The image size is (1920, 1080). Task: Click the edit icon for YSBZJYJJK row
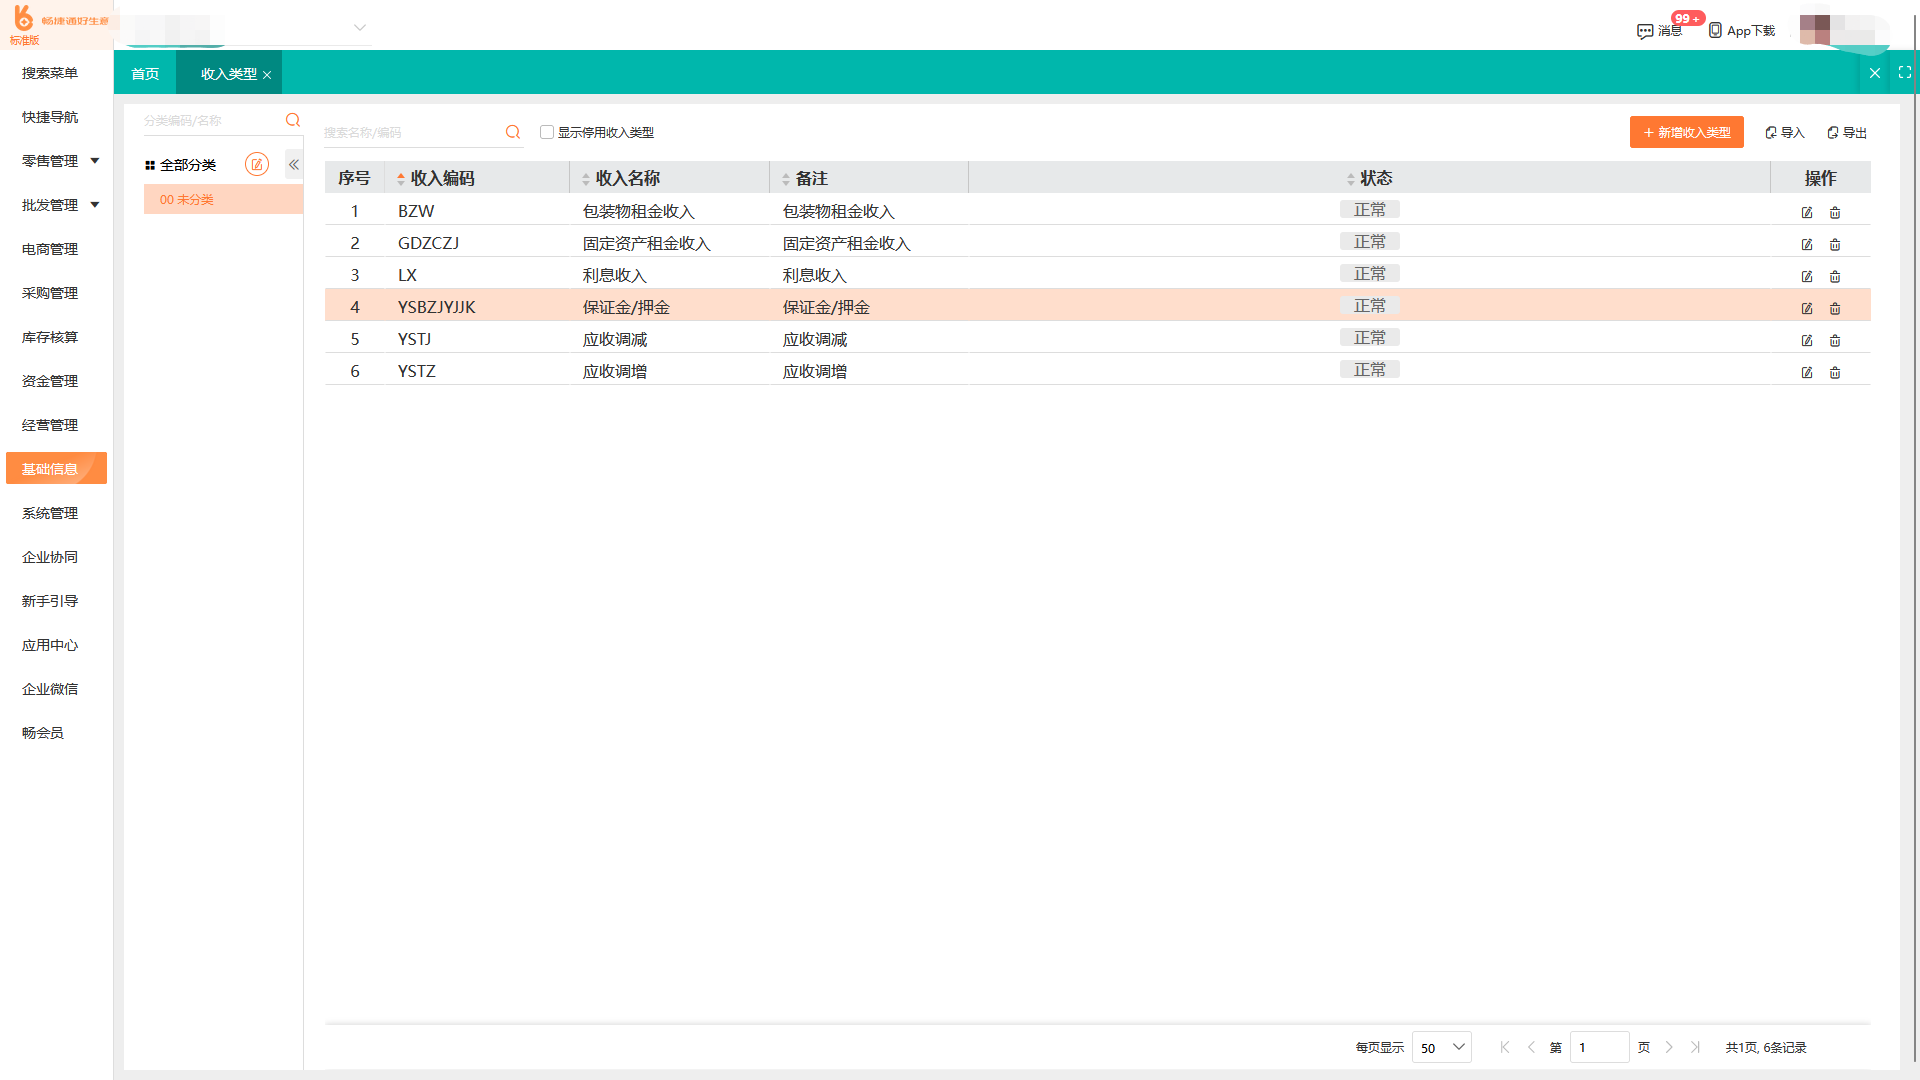(1807, 306)
